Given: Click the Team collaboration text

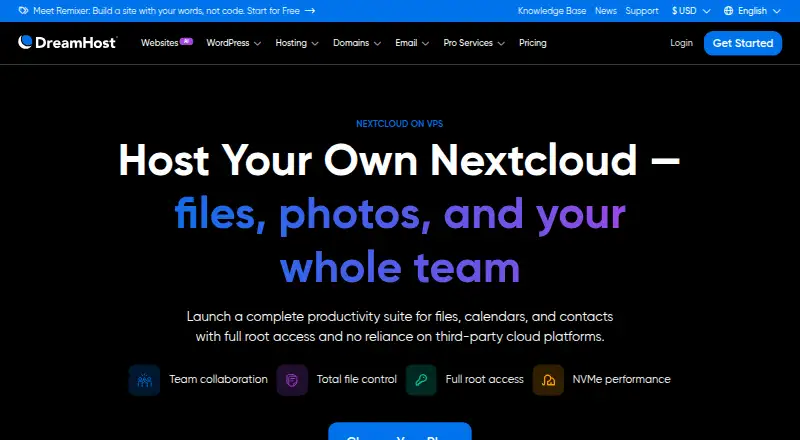Looking at the screenshot, I should click(218, 379).
